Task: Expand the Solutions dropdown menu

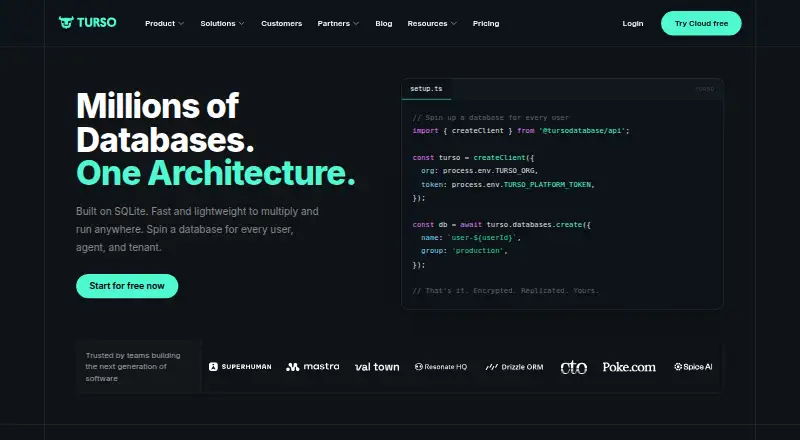Action: pyautogui.click(x=222, y=23)
